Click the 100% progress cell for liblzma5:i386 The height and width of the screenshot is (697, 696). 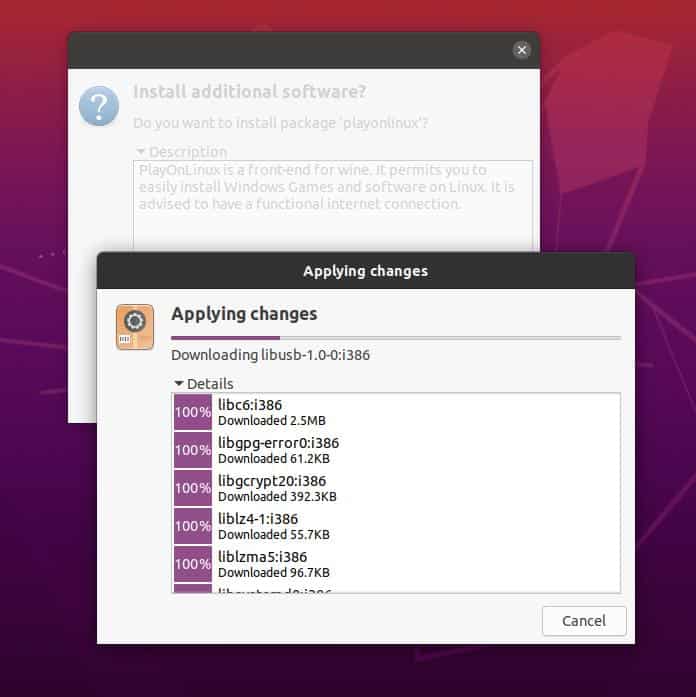193,564
